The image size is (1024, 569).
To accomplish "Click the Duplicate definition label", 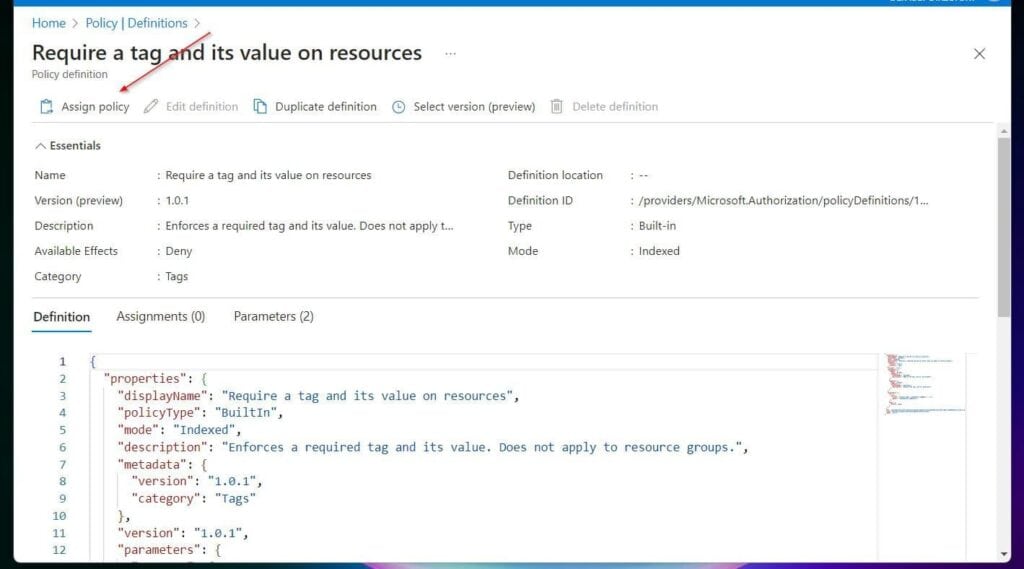I will pos(326,106).
